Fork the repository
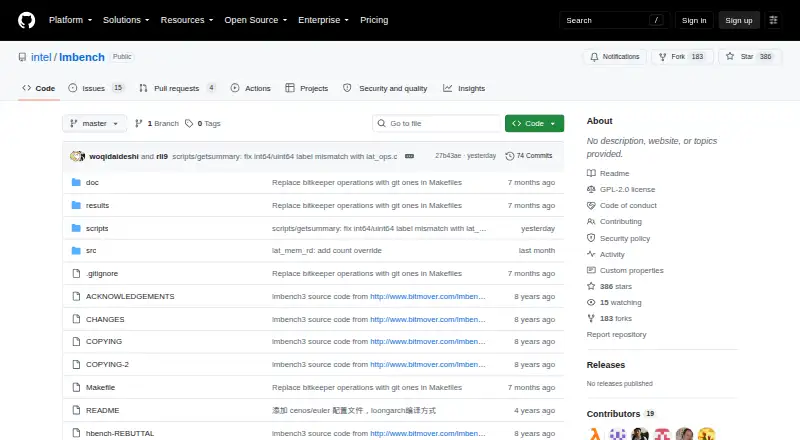This screenshot has width=800, height=440. [682, 57]
